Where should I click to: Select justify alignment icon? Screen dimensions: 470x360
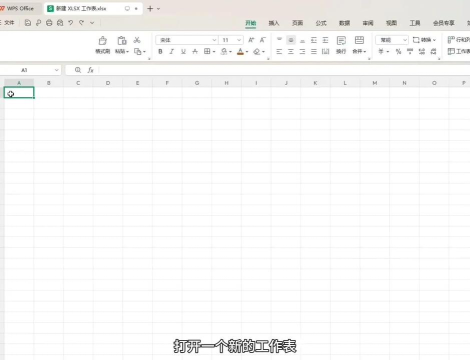click(x=314, y=52)
